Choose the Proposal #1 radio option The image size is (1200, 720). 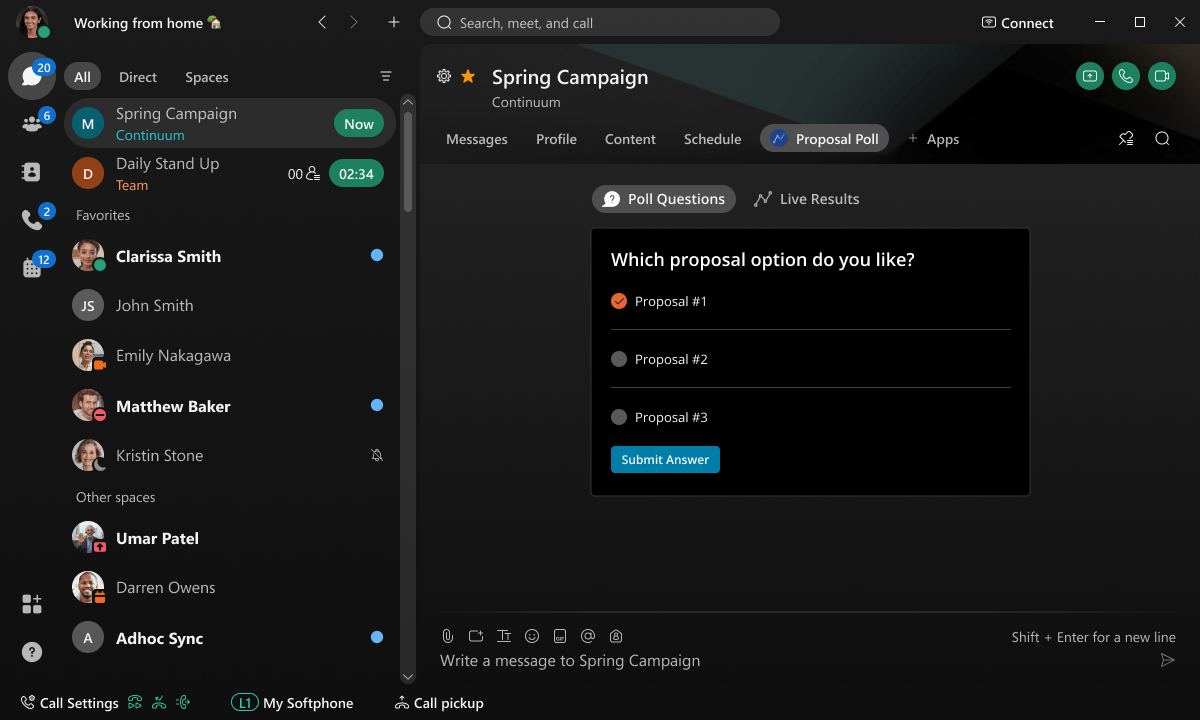click(619, 301)
